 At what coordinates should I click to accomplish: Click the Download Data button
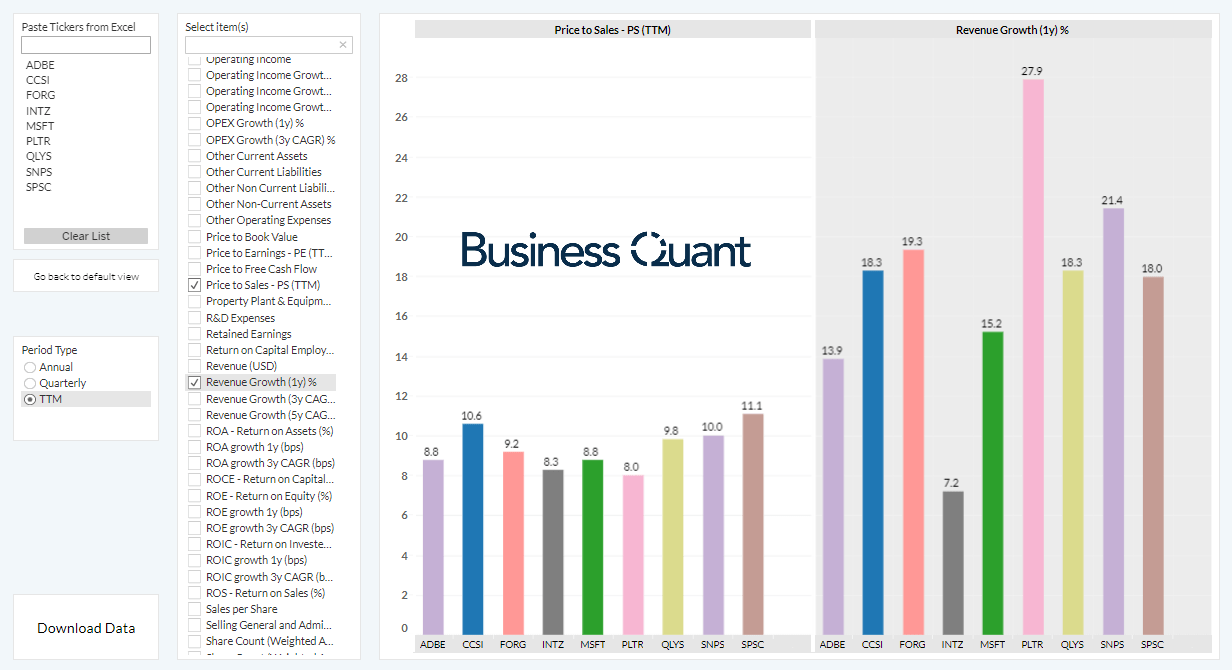click(86, 628)
